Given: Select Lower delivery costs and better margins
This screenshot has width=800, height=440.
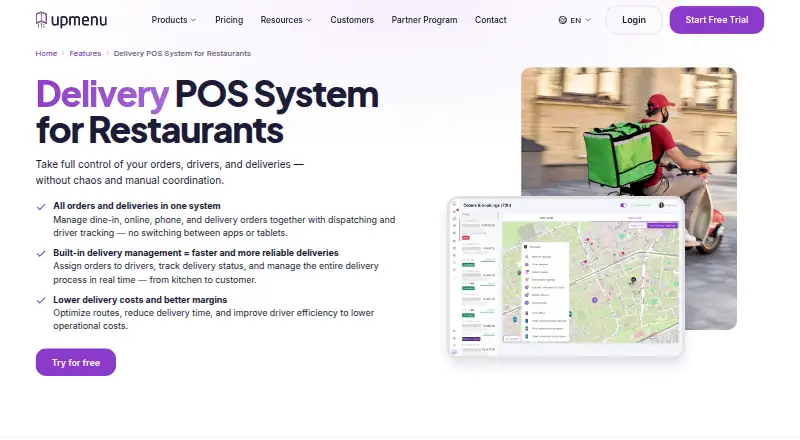Looking at the screenshot, I should tap(140, 300).
